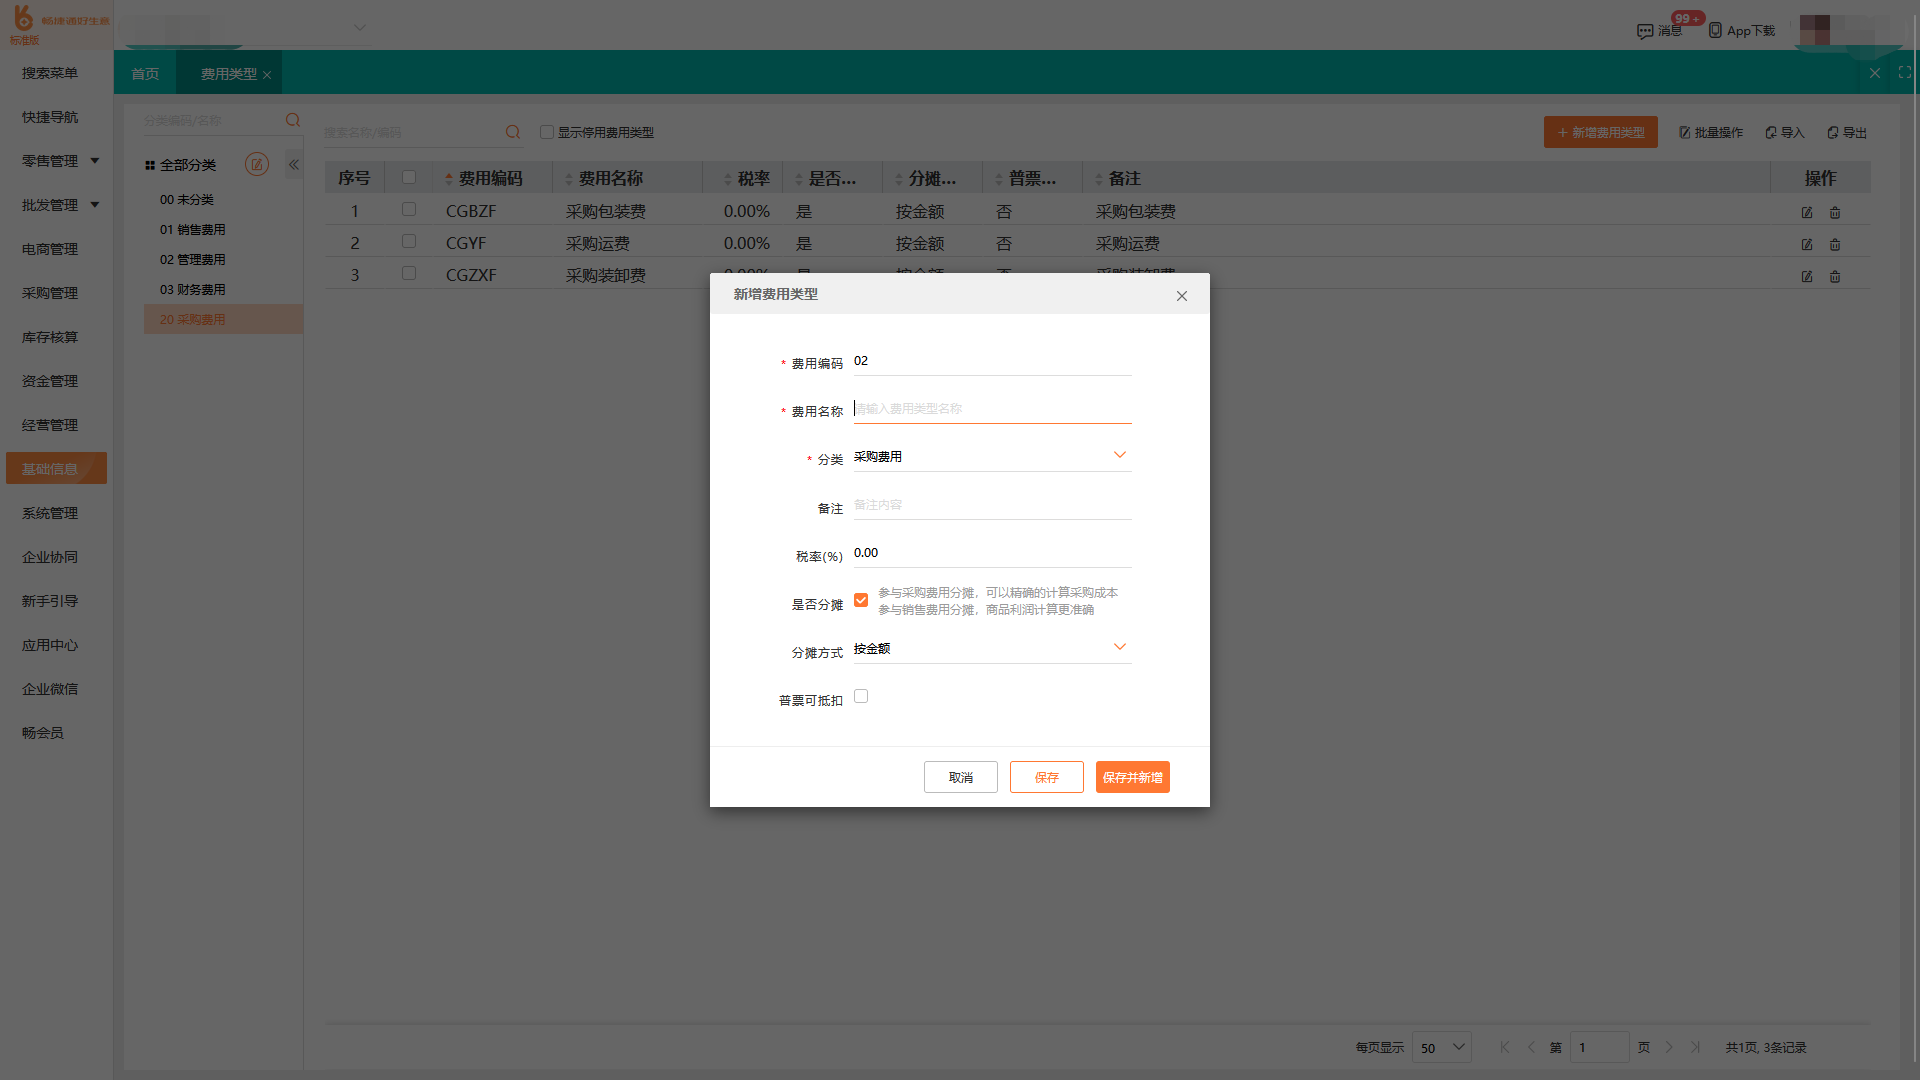Click the 费用编码 input field
Image resolution: width=1920 pixels, height=1080 pixels.
[x=993, y=360]
